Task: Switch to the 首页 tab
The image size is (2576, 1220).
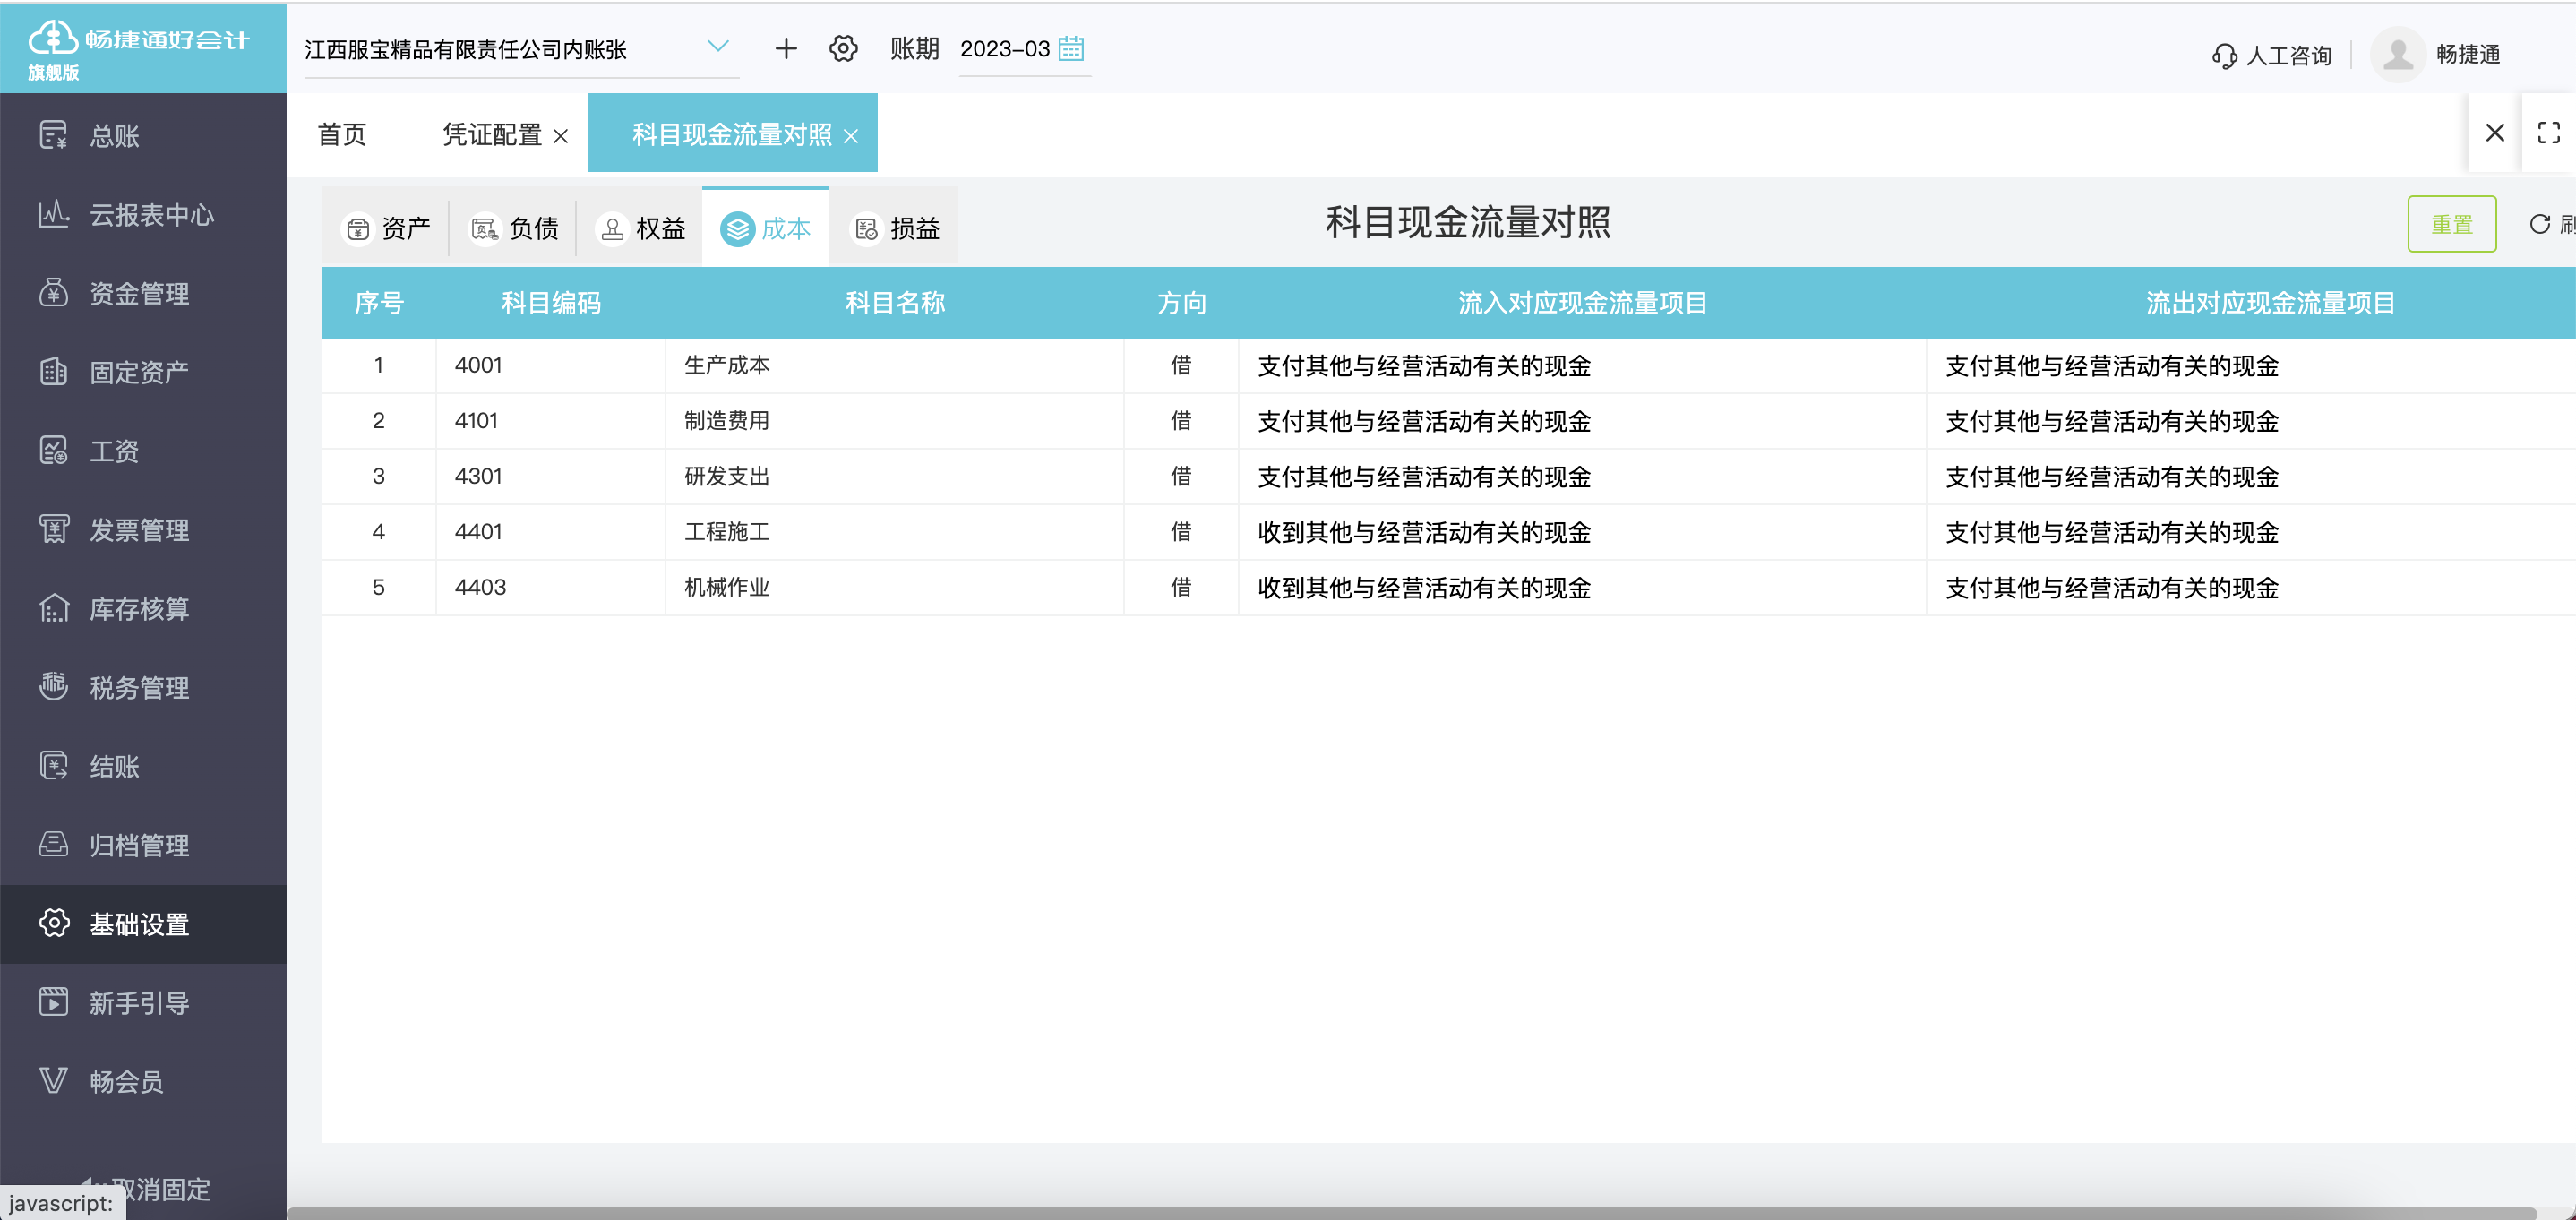Action: tap(343, 134)
